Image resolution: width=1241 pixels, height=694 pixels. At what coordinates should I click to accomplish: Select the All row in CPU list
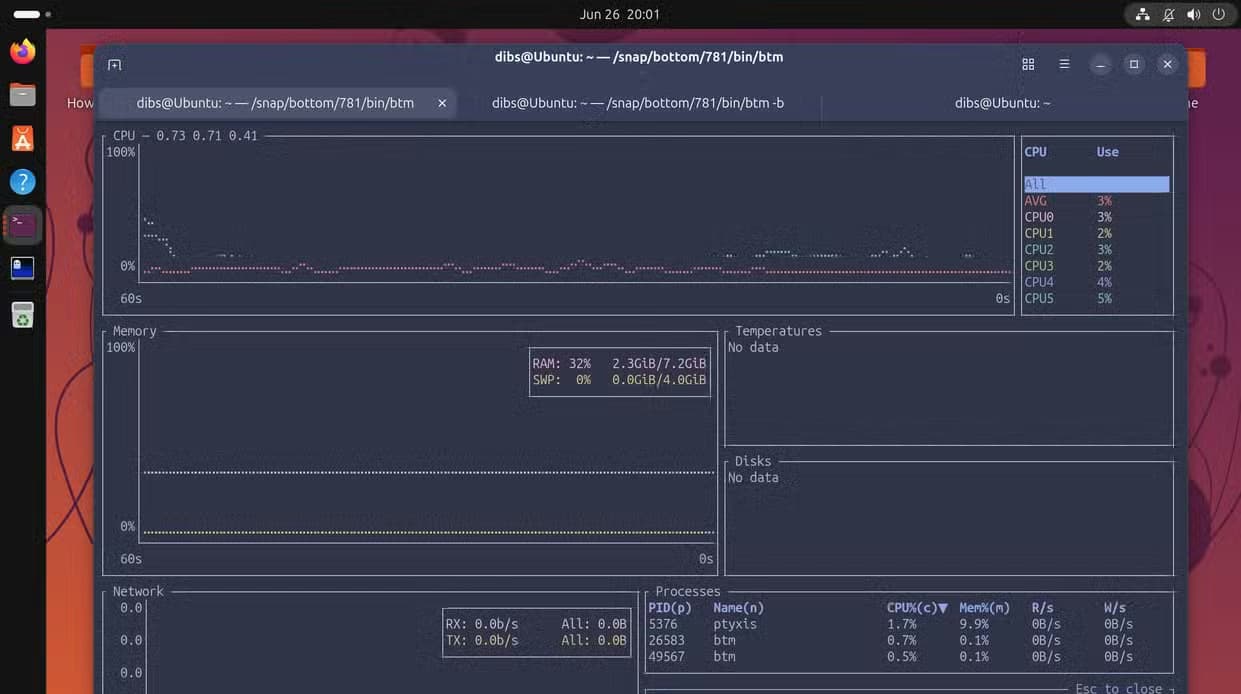click(1096, 184)
